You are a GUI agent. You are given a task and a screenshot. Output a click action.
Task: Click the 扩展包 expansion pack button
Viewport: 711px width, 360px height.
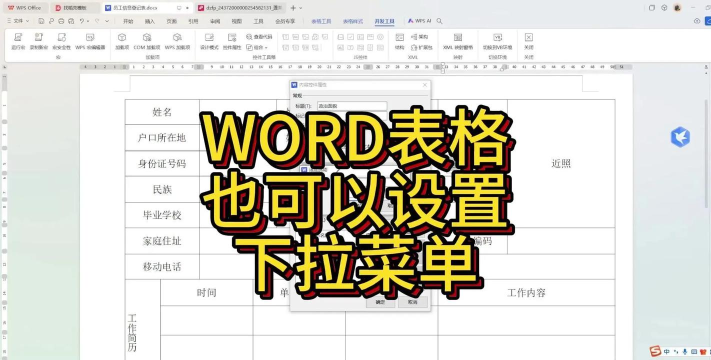(x=421, y=47)
